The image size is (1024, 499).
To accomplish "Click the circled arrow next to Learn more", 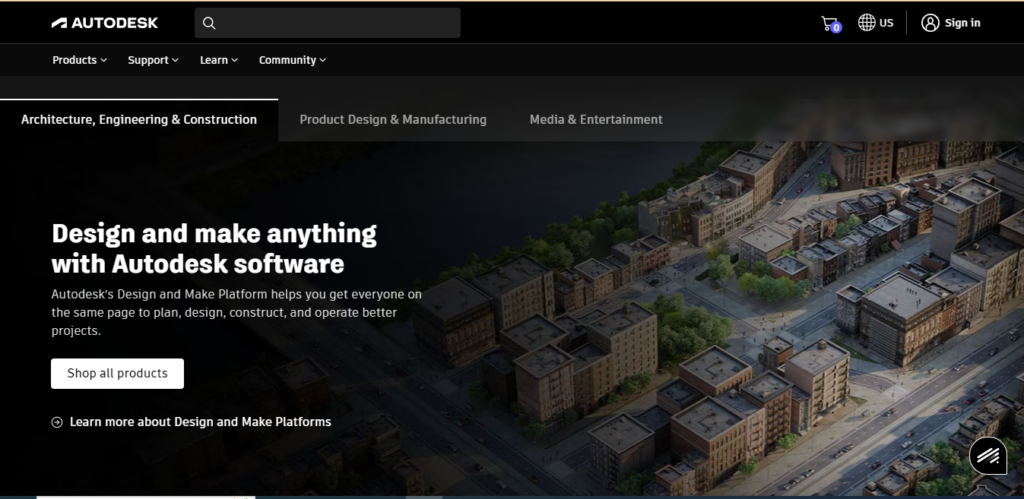I will coord(57,422).
